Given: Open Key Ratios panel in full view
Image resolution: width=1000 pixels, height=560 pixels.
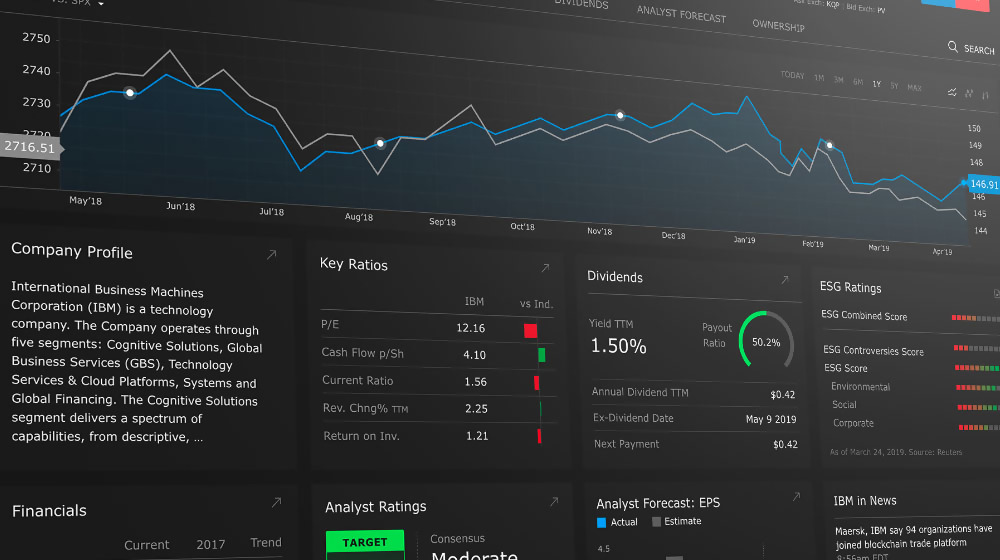Looking at the screenshot, I should pyautogui.click(x=545, y=268).
